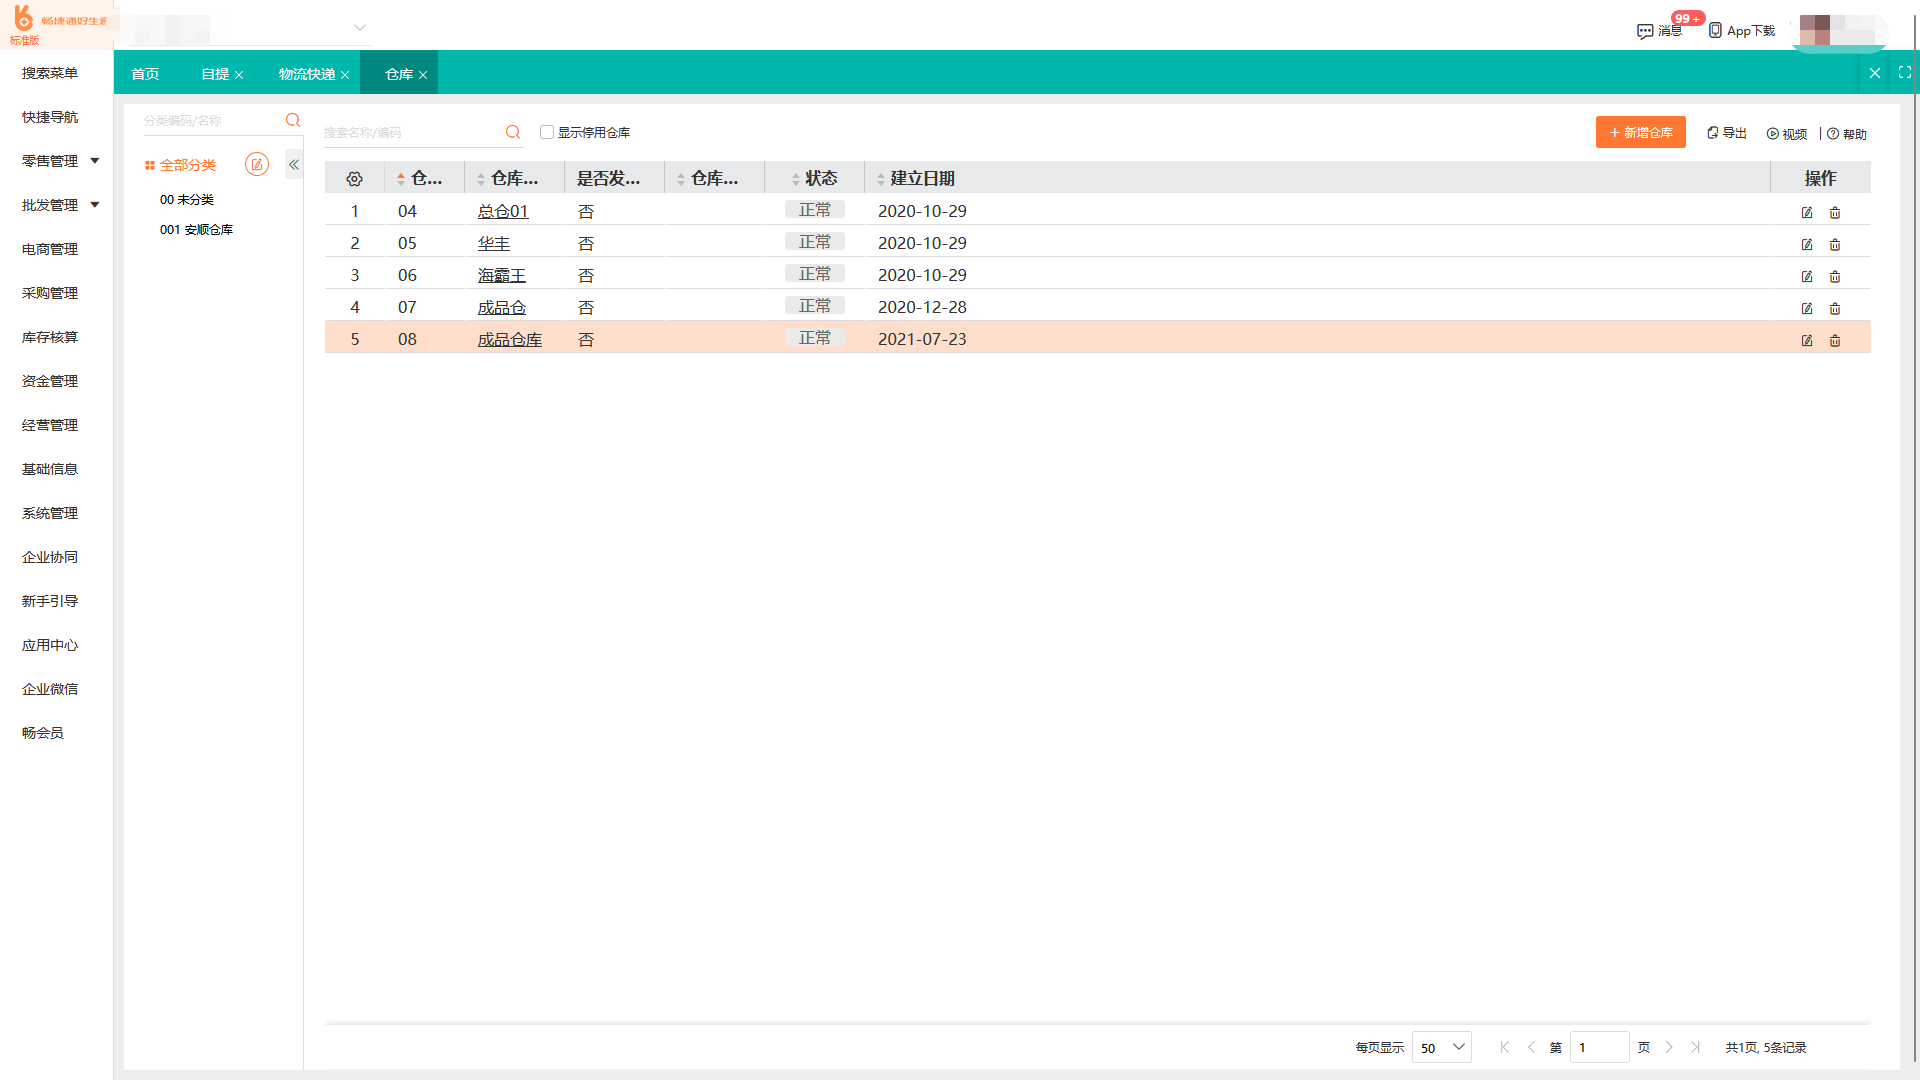Click the edit icon for 成品仓库 row 5
This screenshot has width=1920, height=1080.
pos(1807,339)
